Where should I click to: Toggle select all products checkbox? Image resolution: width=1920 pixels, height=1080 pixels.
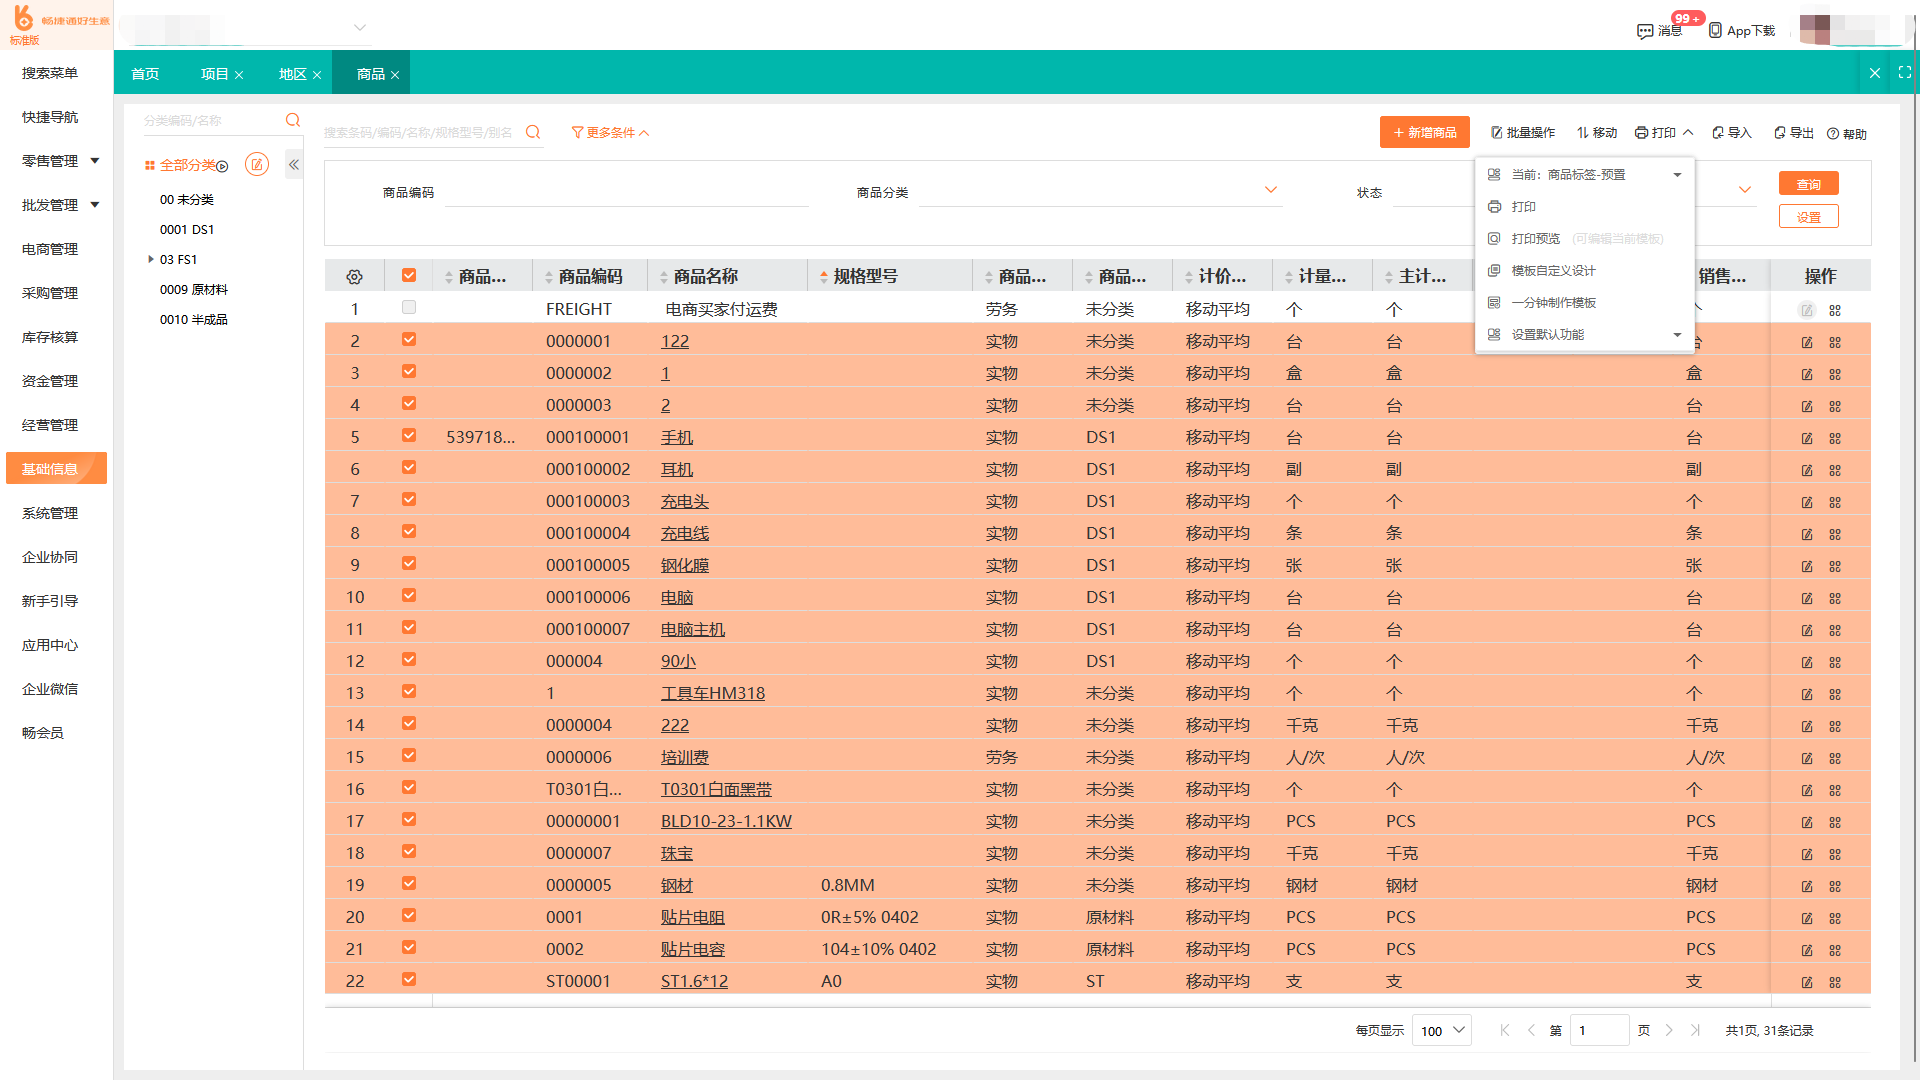409,274
